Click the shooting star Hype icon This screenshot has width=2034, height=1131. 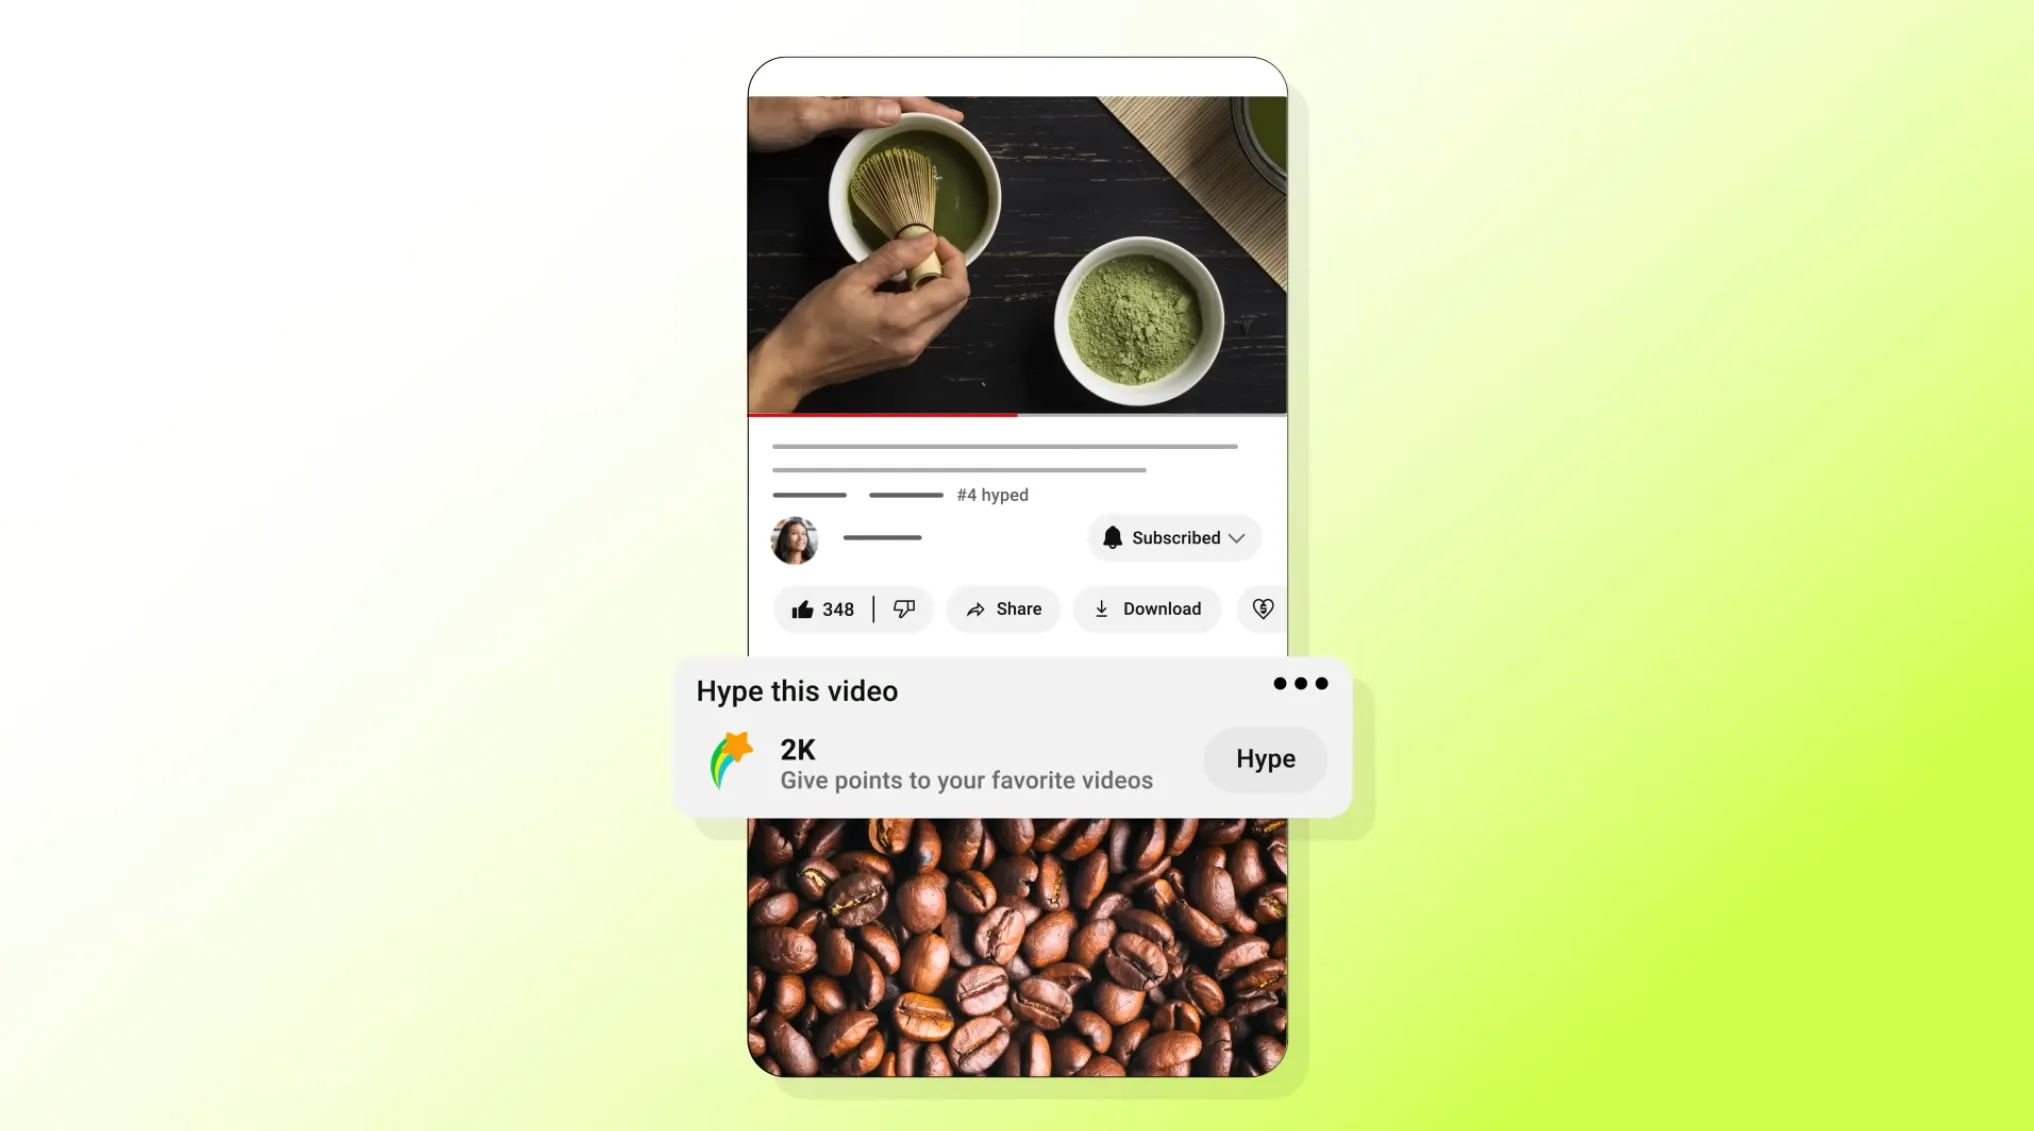pyautogui.click(x=731, y=756)
